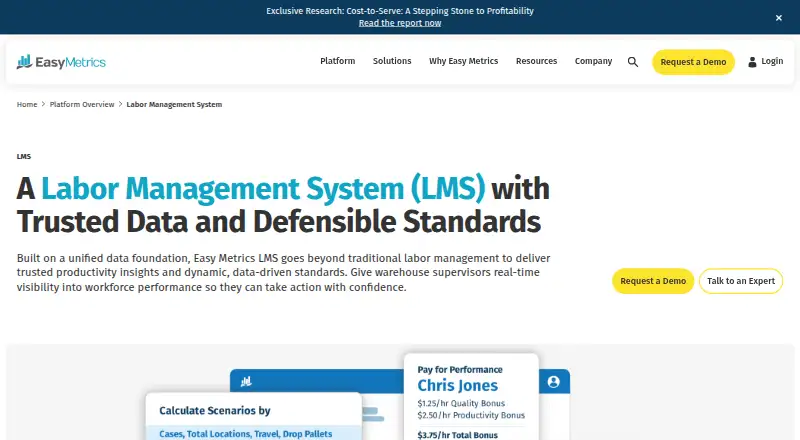Open the Company menu
The height and width of the screenshot is (440, 800).
pos(593,61)
